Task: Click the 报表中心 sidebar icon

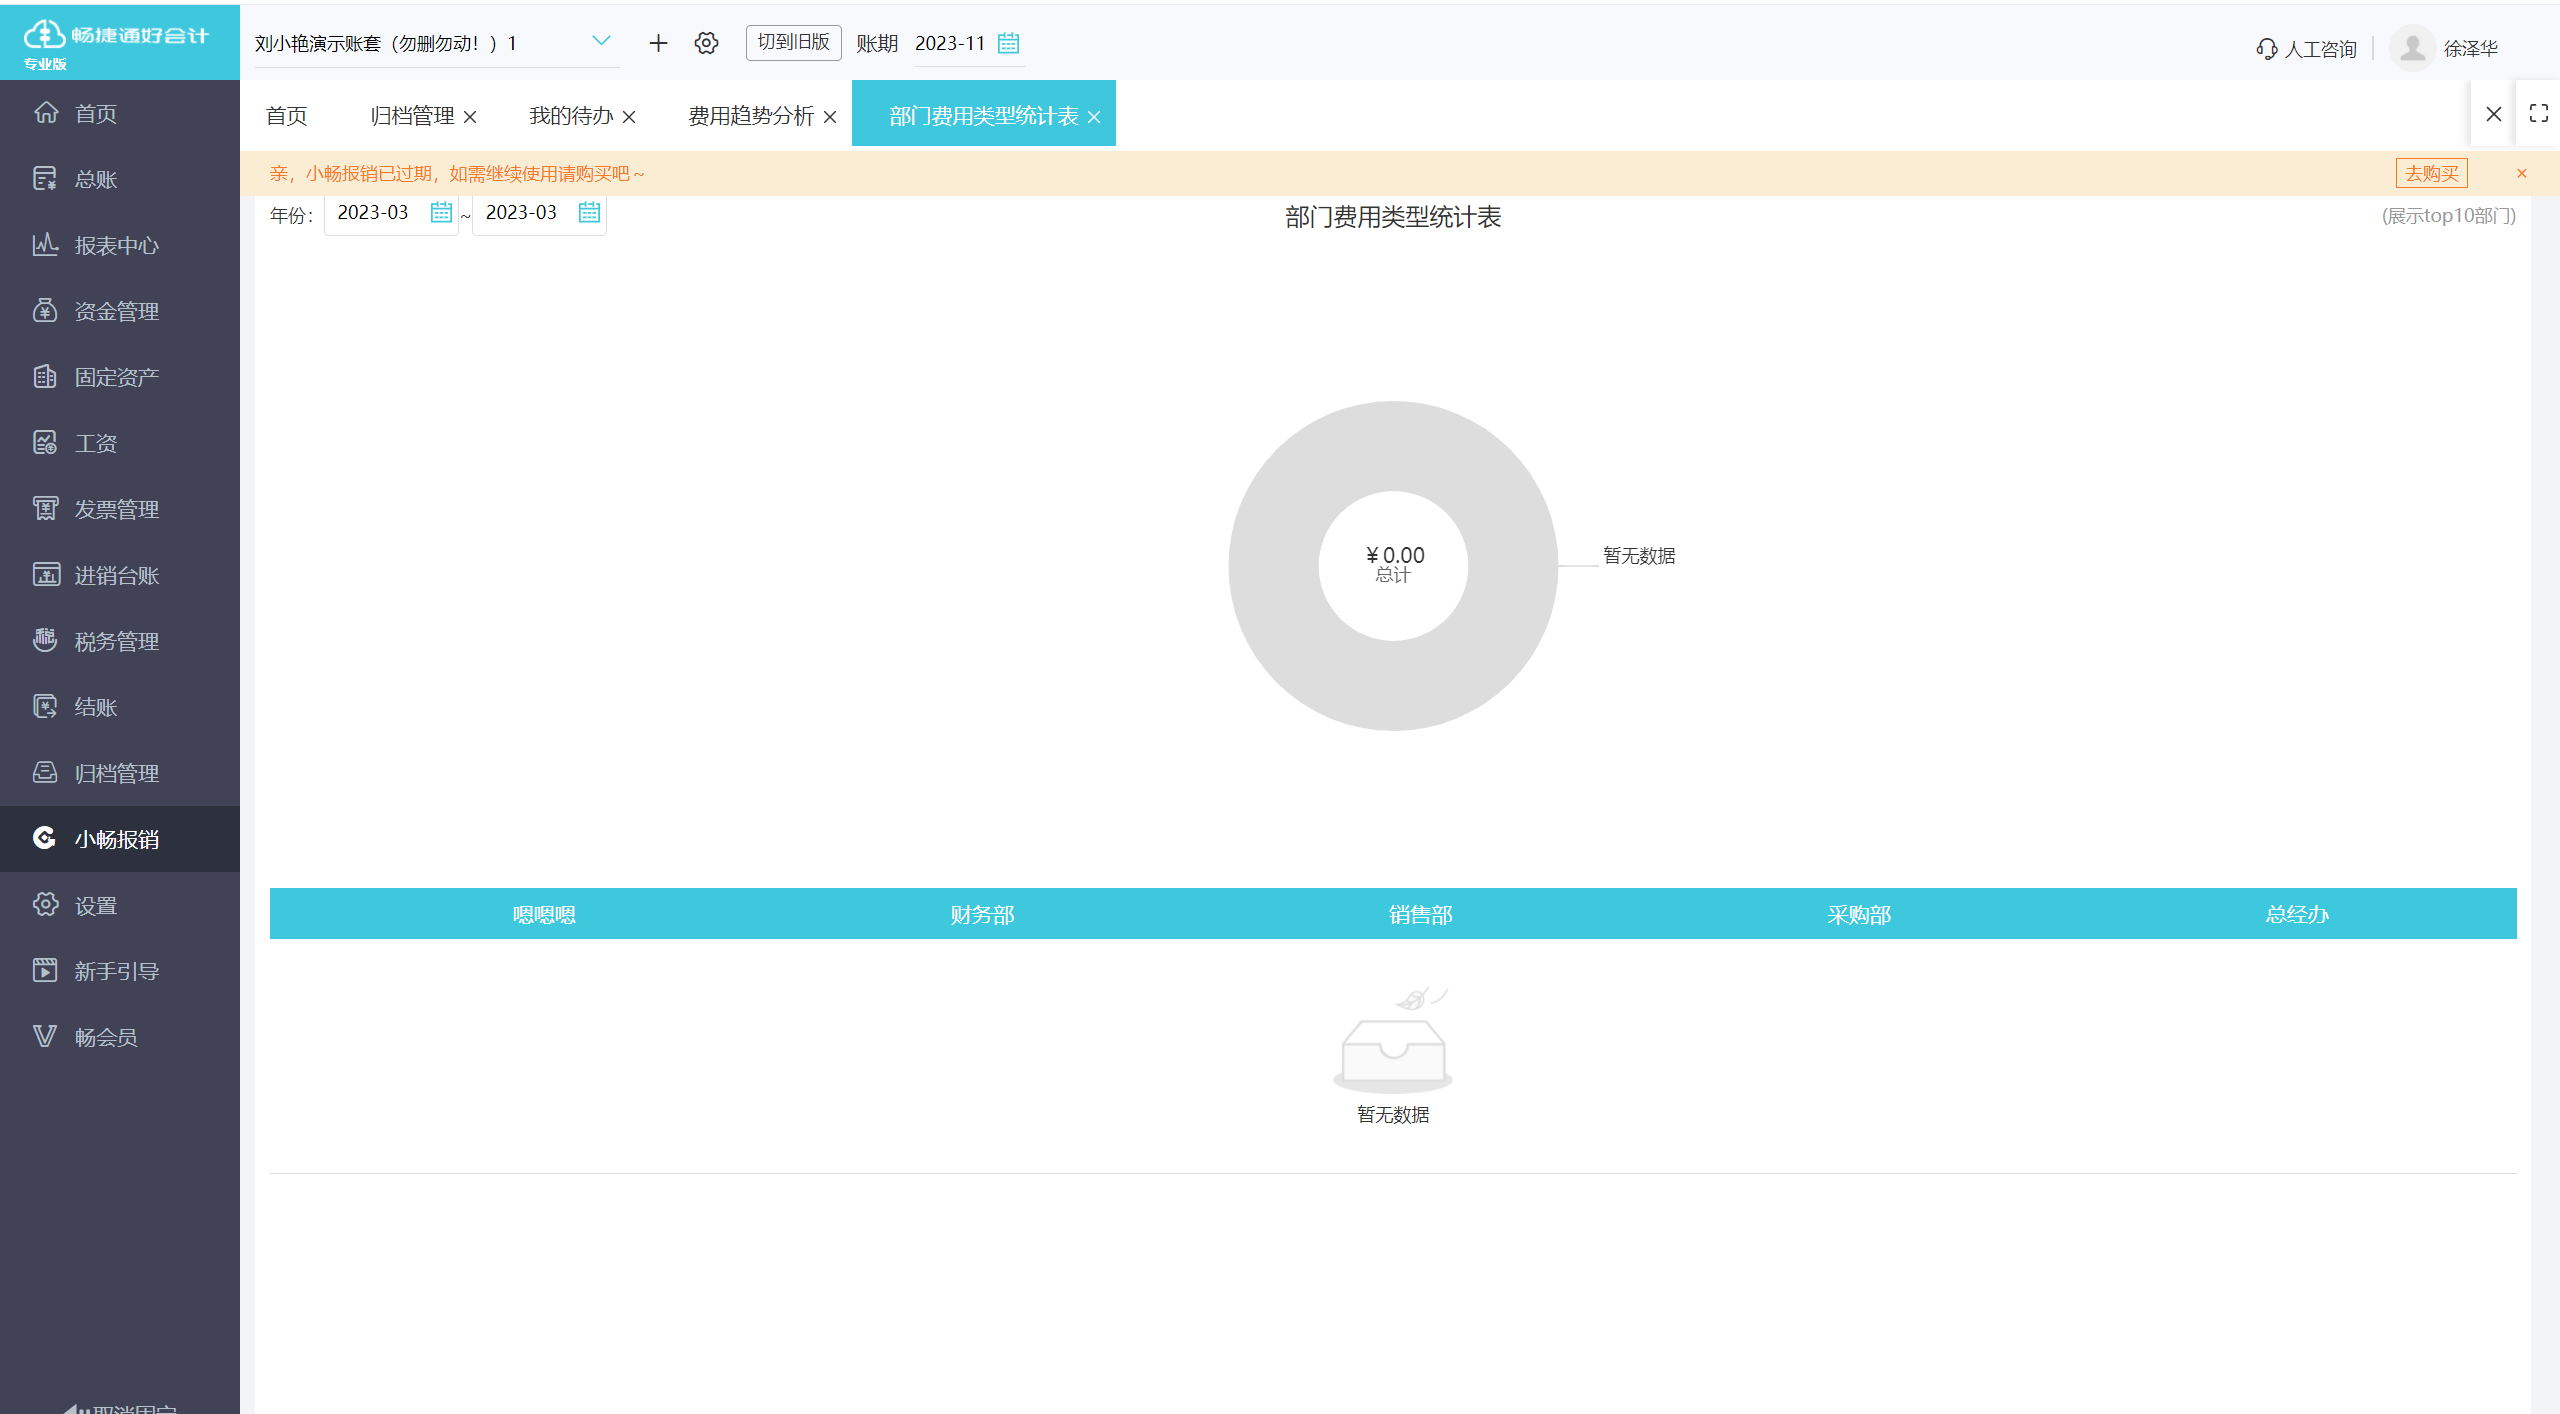Action: click(44, 244)
